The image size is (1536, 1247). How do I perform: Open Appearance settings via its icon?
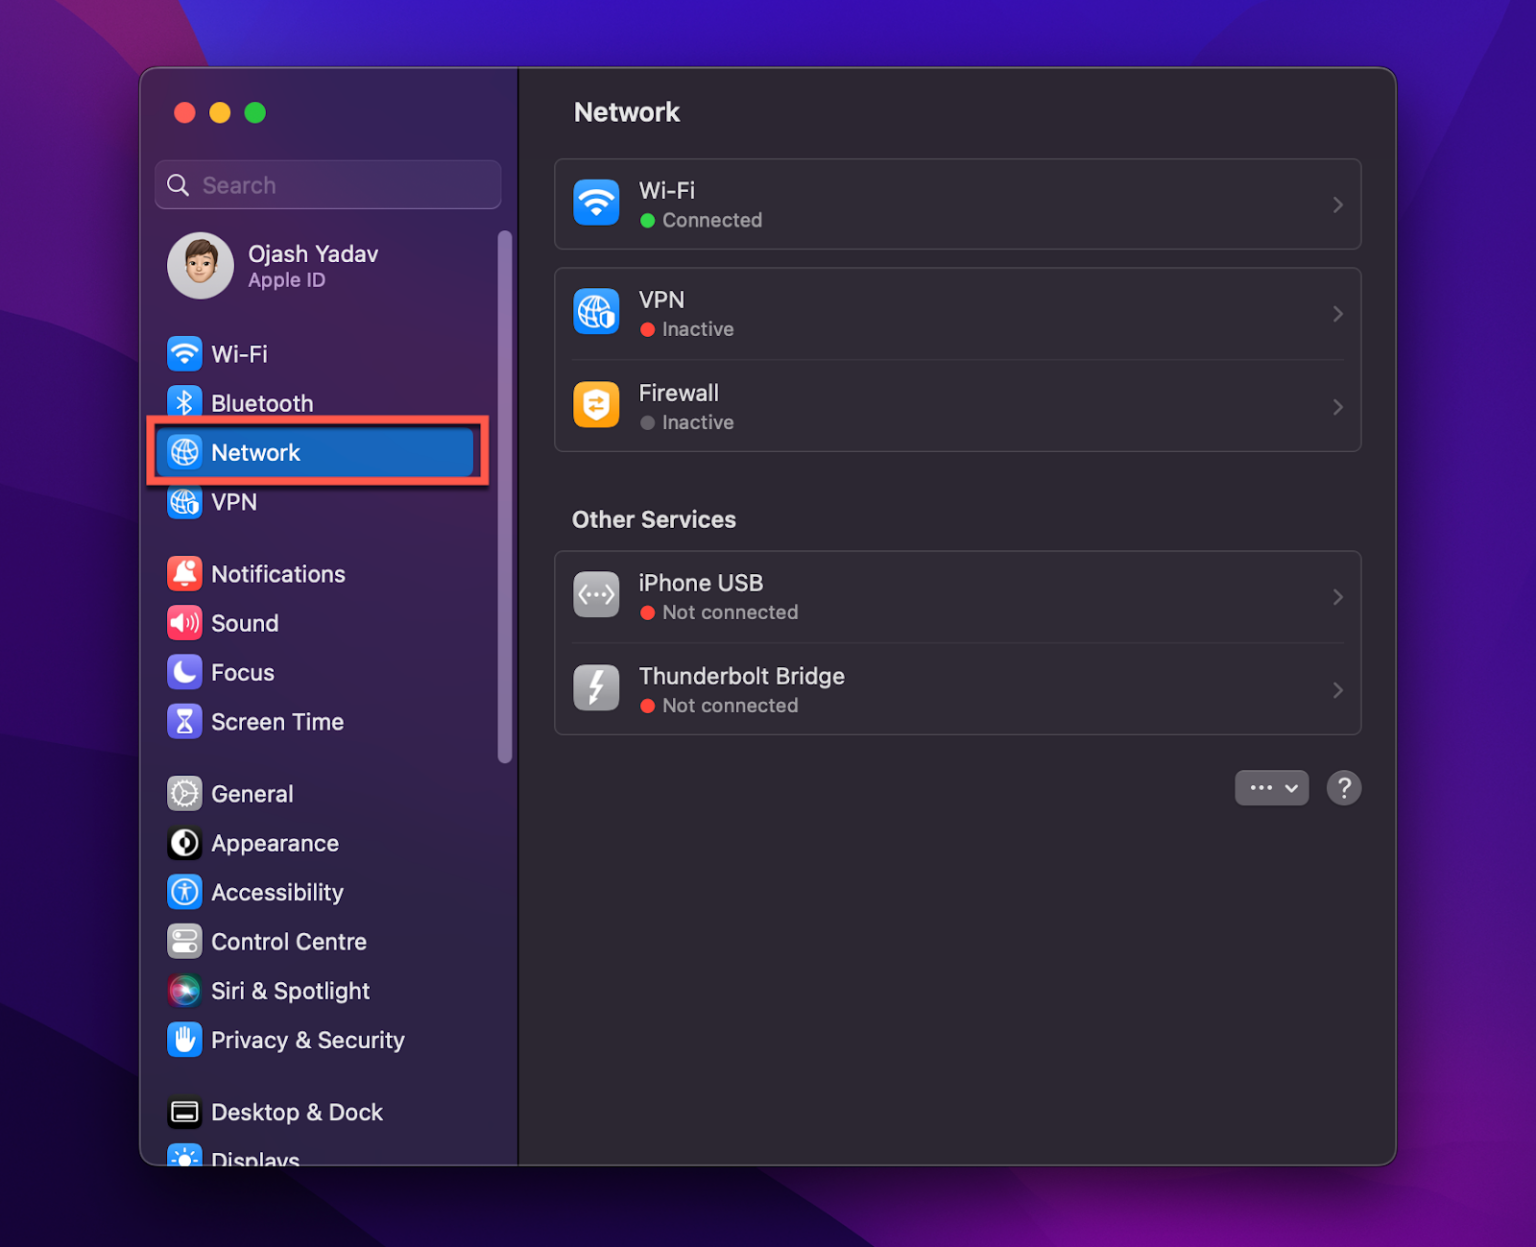click(x=185, y=842)
